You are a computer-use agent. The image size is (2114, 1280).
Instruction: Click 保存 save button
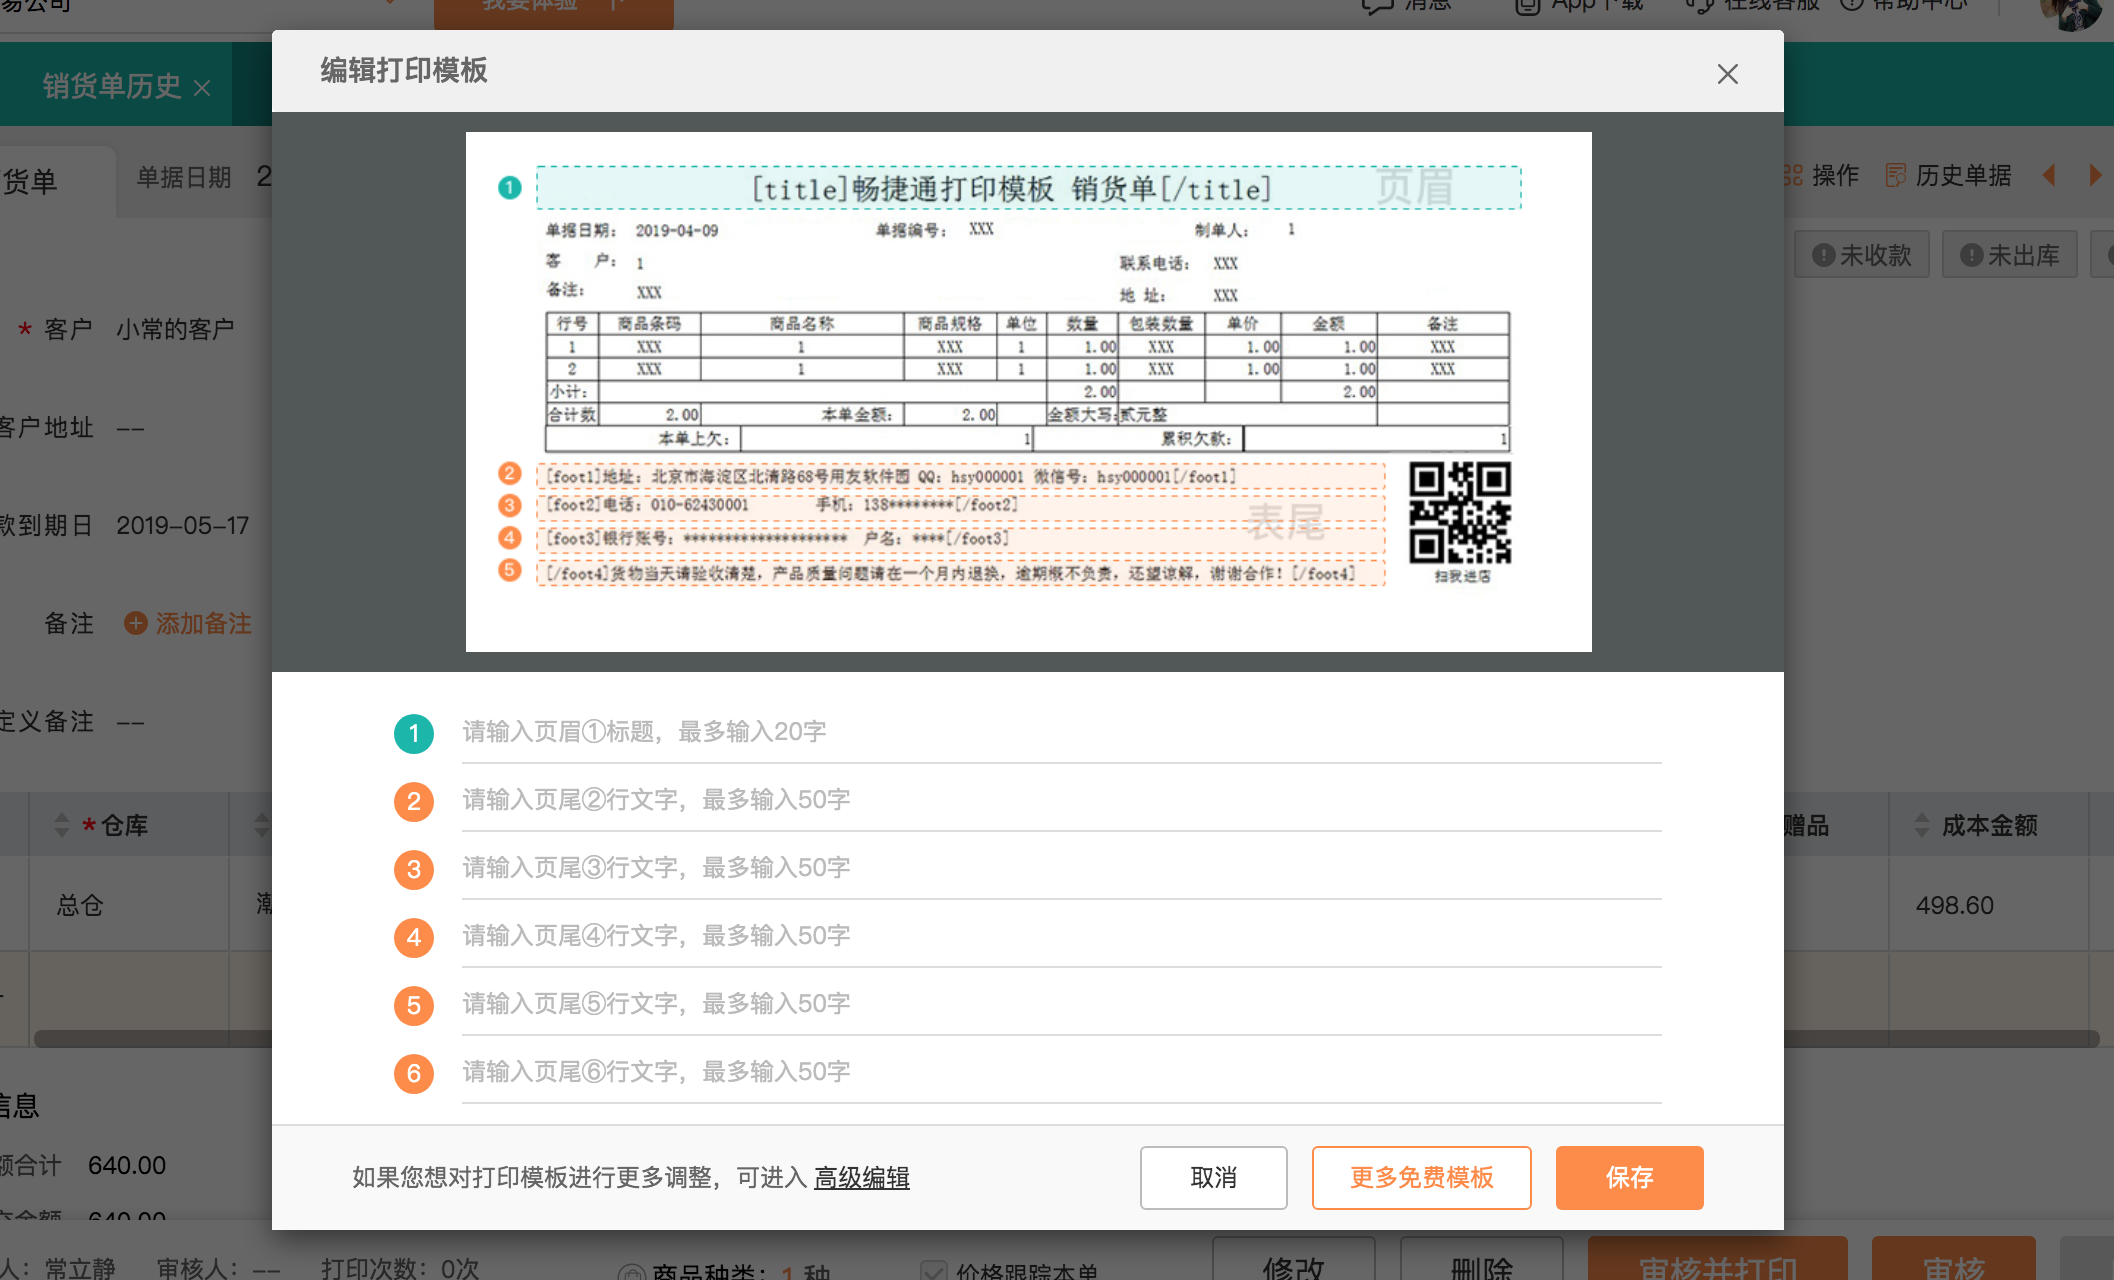coord(1631,1176)
